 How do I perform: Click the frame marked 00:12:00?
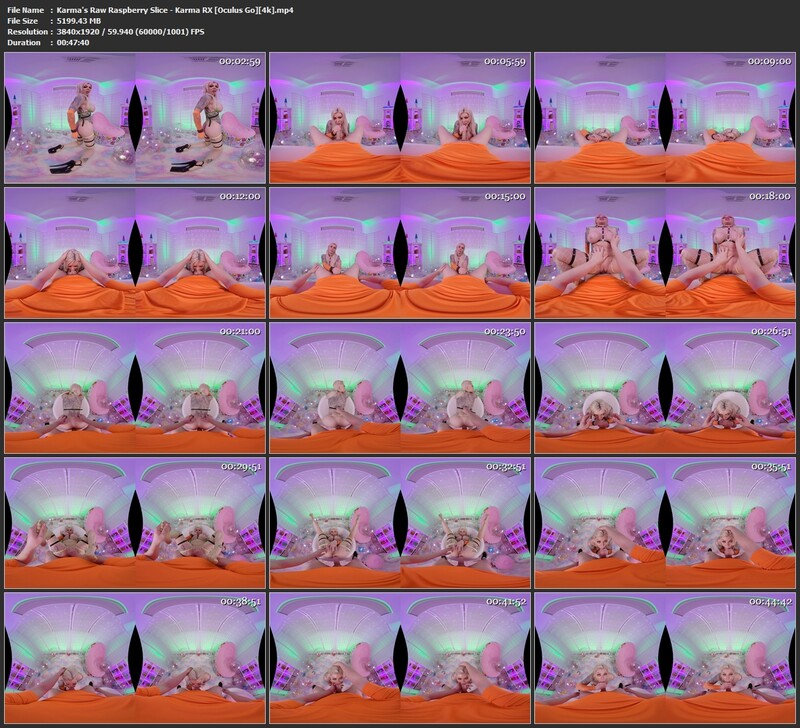135,251
